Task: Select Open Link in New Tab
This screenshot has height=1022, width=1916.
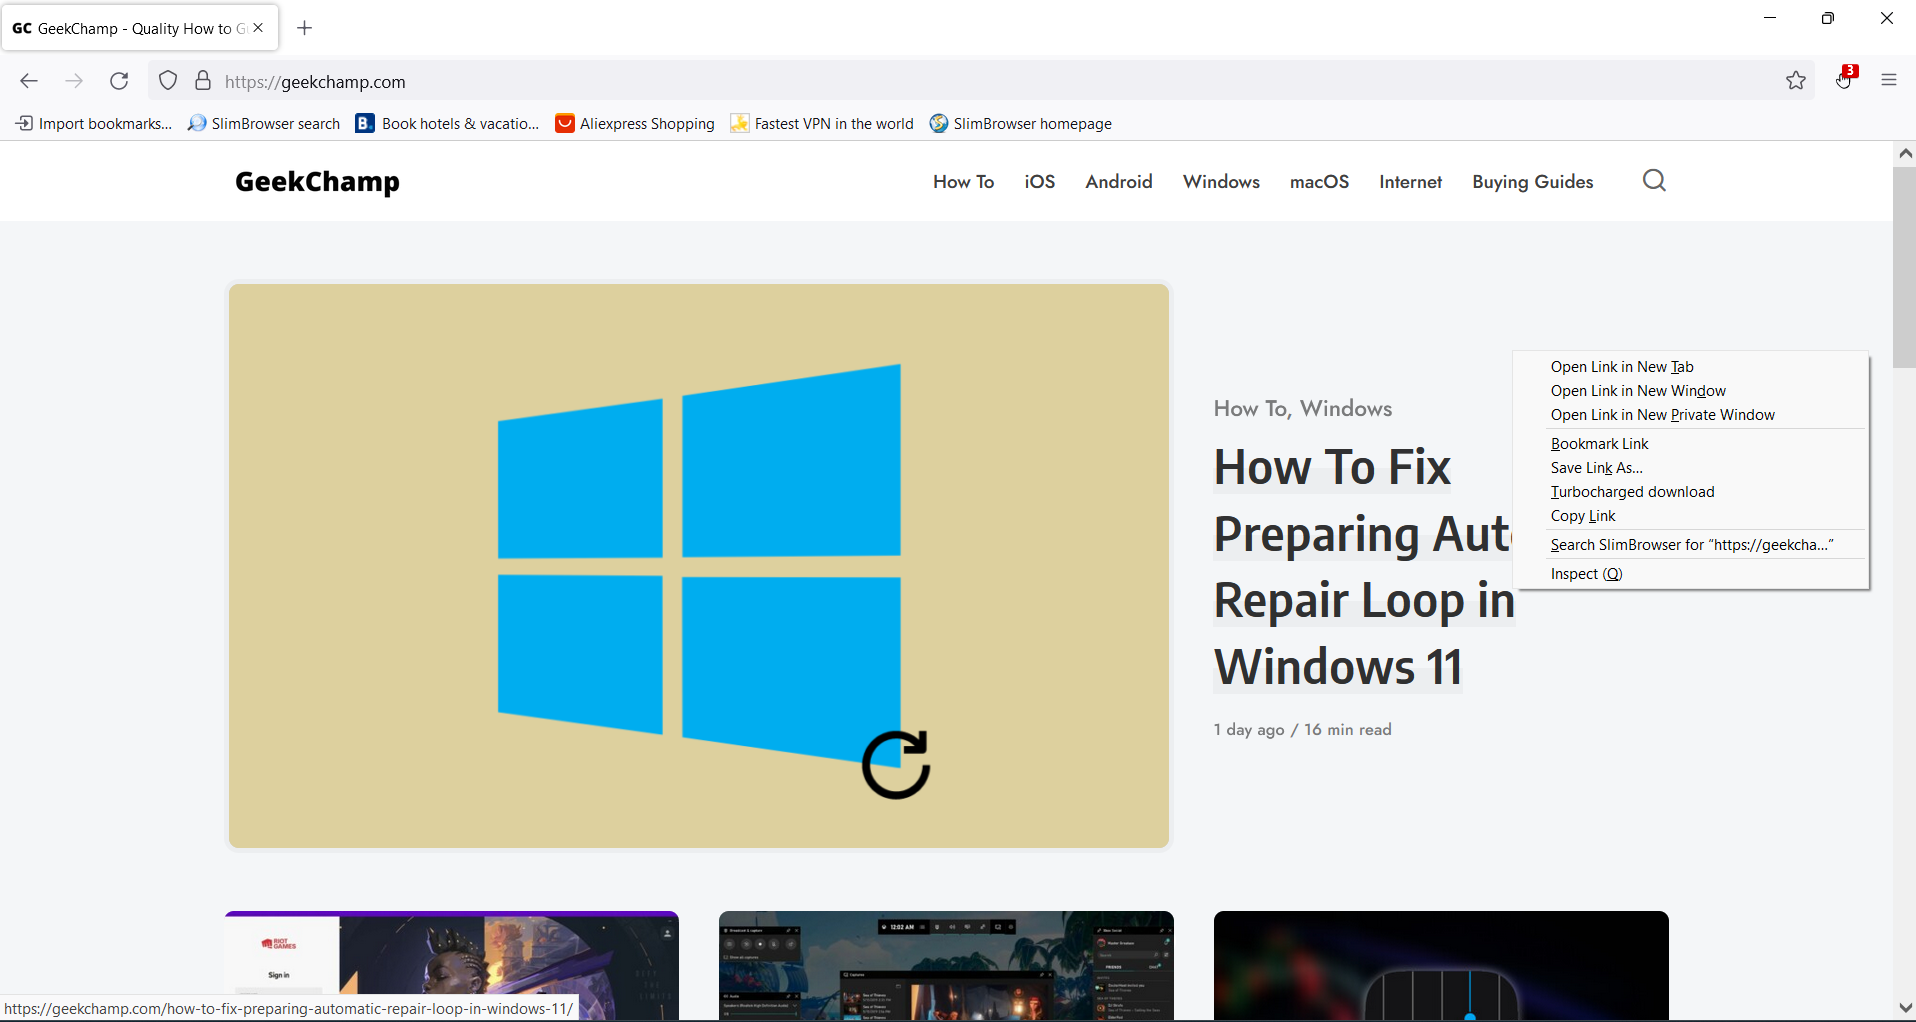Action: click(x=1622, y=367)
